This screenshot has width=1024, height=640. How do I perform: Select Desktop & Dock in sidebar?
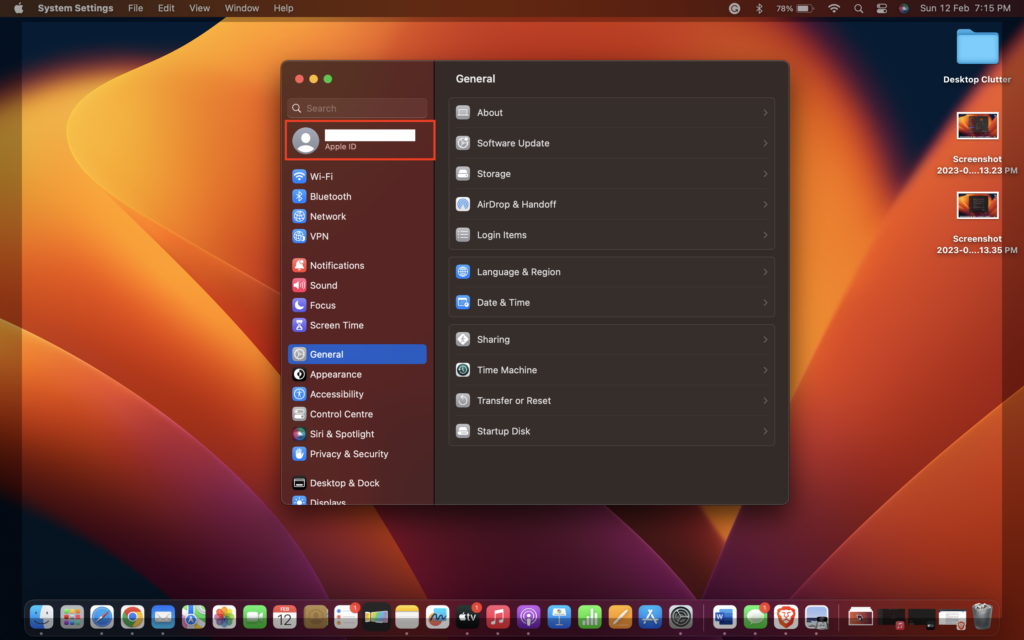(x=357, y=483)
